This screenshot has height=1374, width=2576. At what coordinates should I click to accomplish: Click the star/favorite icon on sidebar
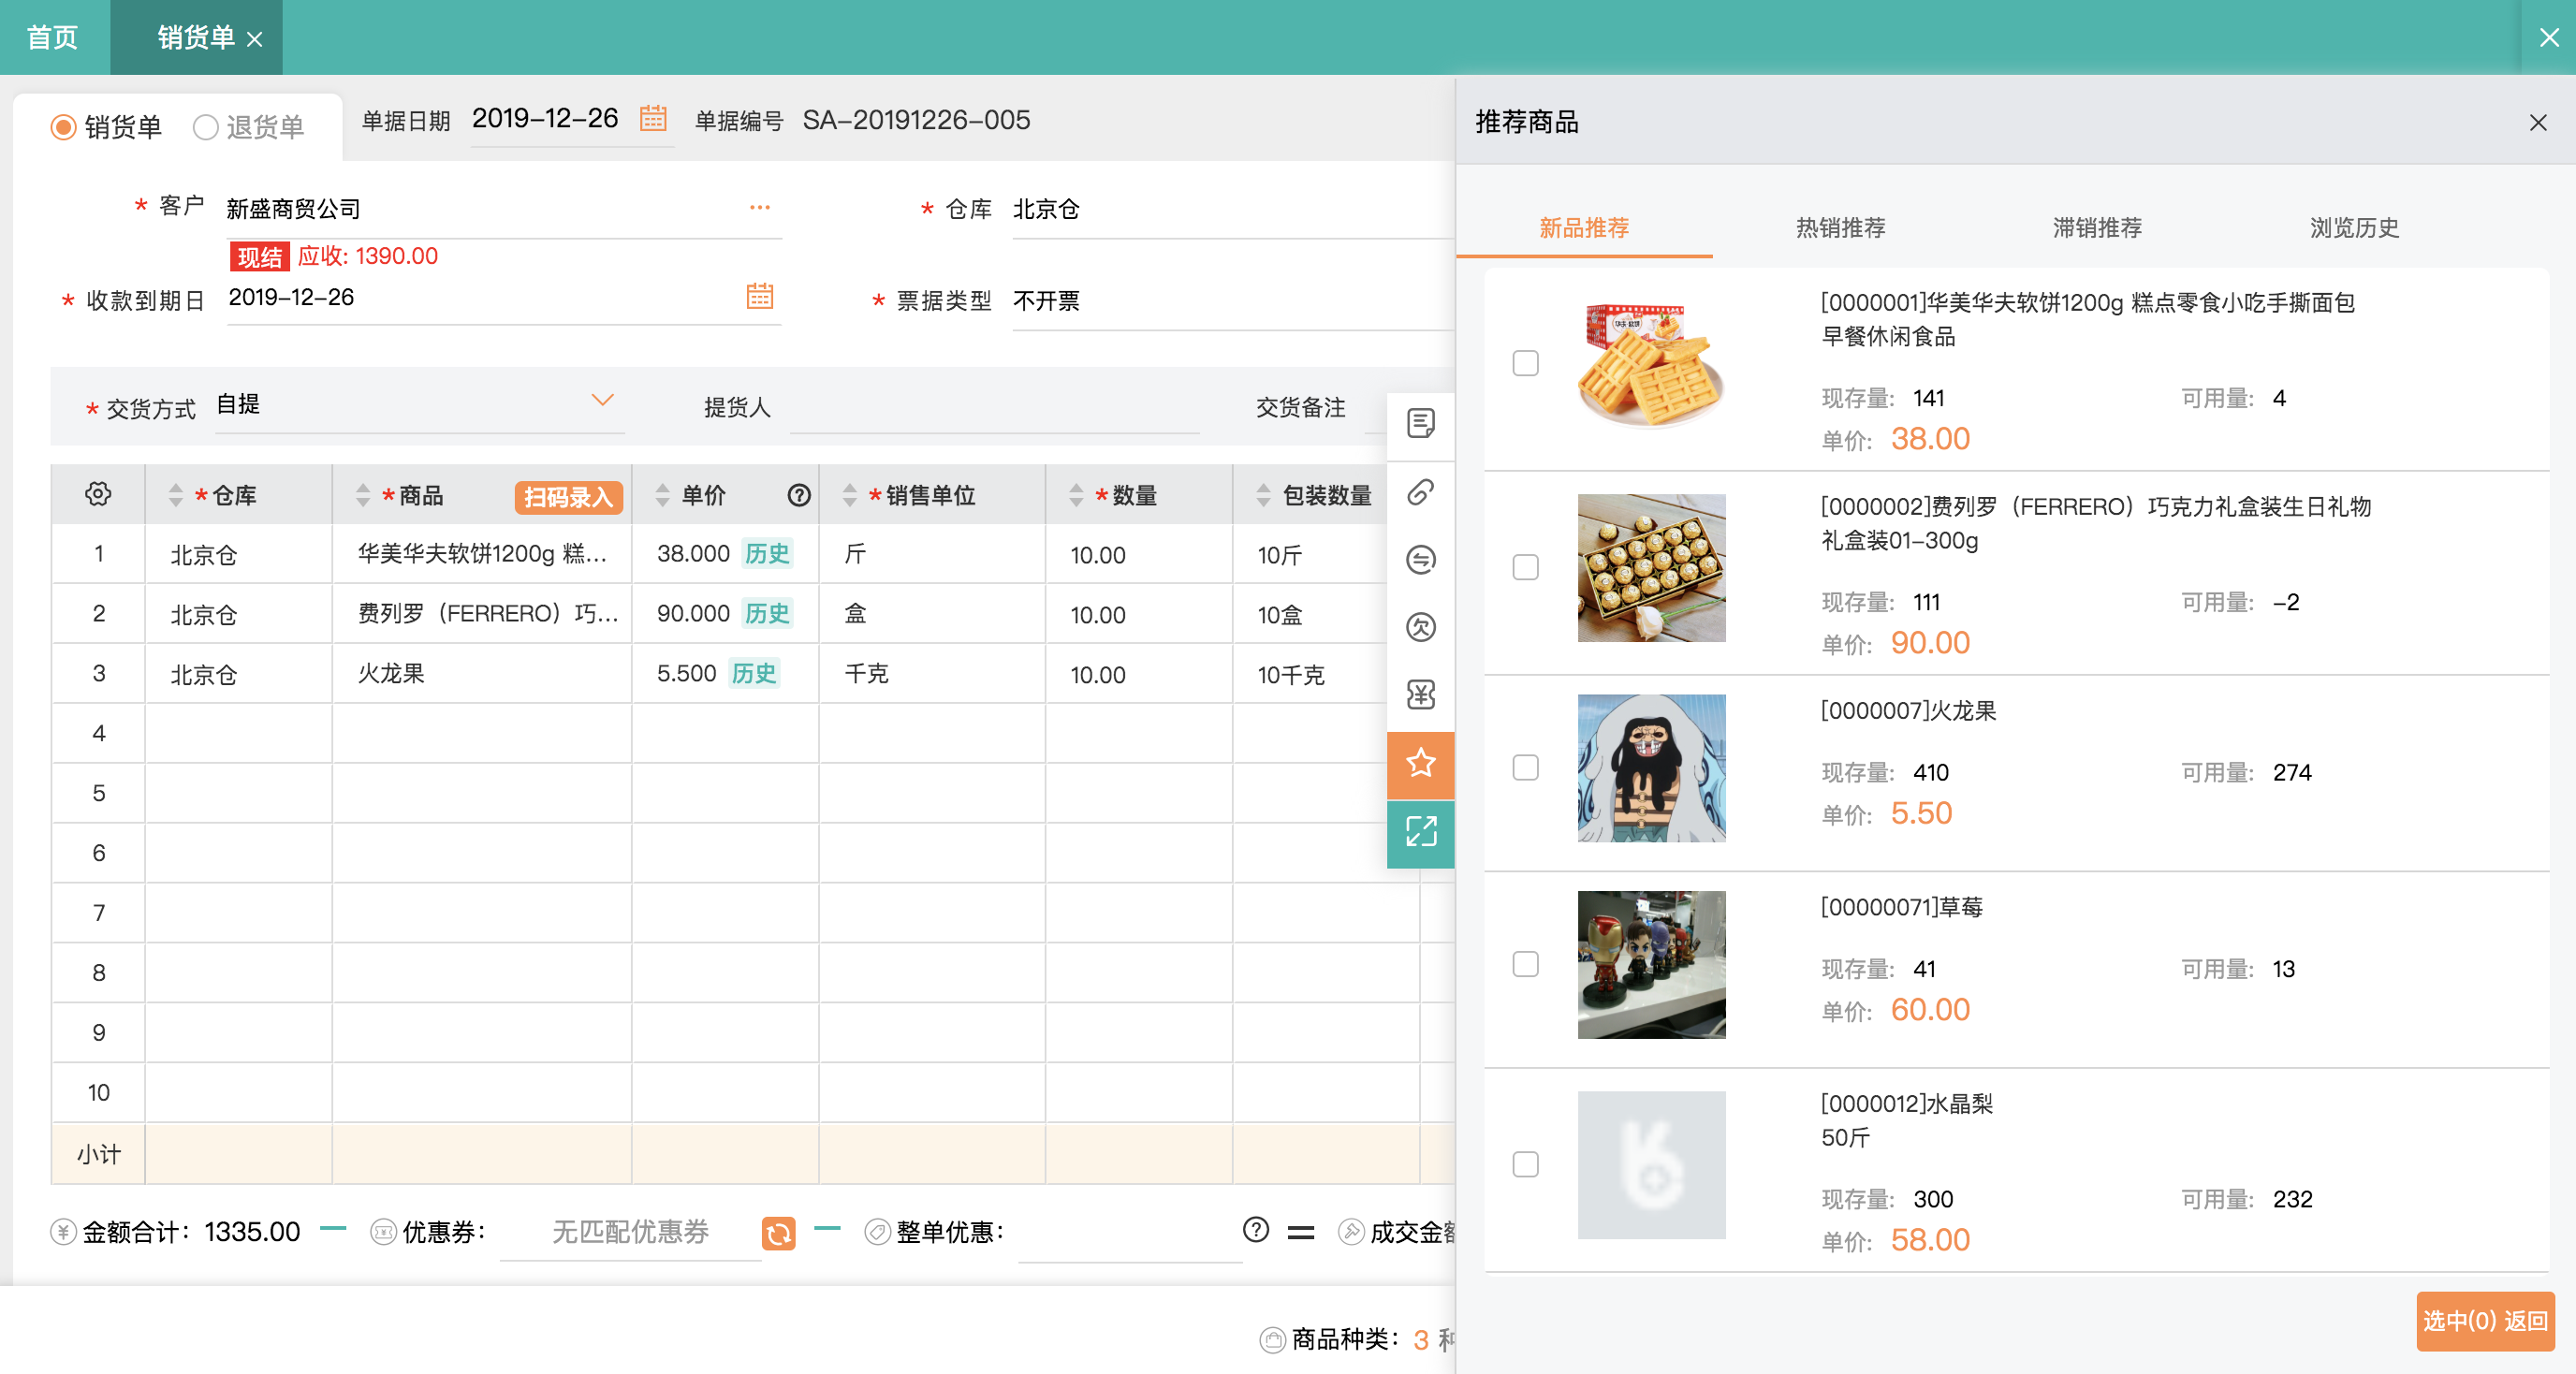click(1425, 763)
